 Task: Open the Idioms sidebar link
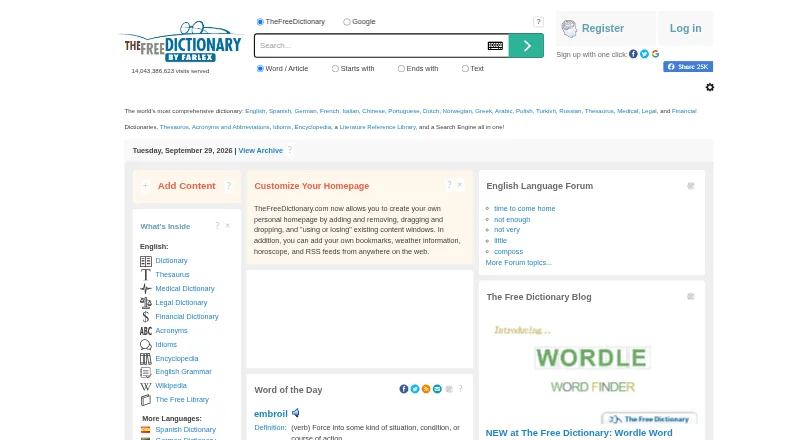(x=166, y=345)
